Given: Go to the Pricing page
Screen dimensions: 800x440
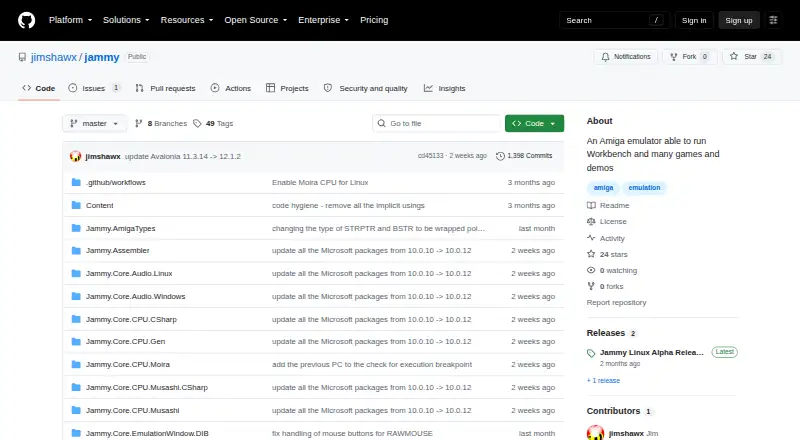Looking at the screenshot, I should [x=374, y=20].
